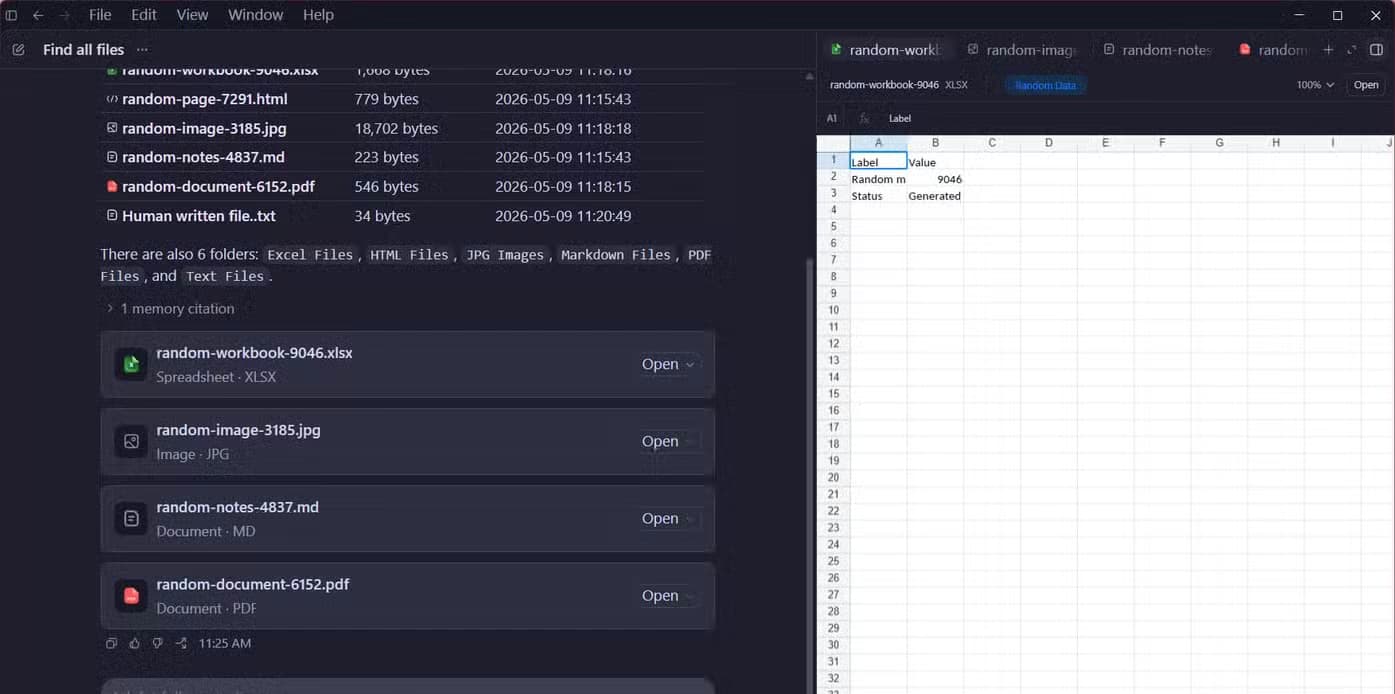Open the Window menu
Screen dimensions: 1395x694
point(255,15)
